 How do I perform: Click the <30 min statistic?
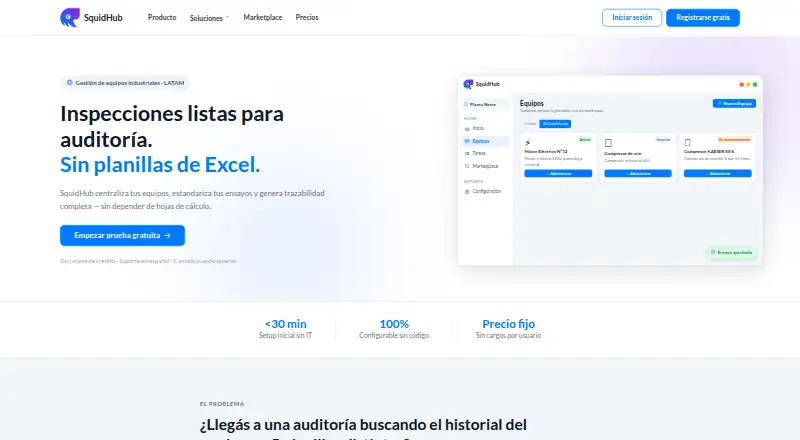pyautogui.click(x=285, y=324)
